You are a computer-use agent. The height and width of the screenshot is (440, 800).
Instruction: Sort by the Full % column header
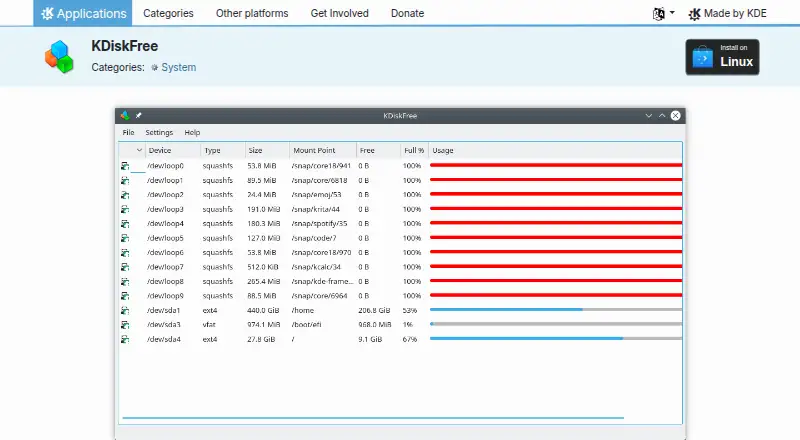coord(414,151)
